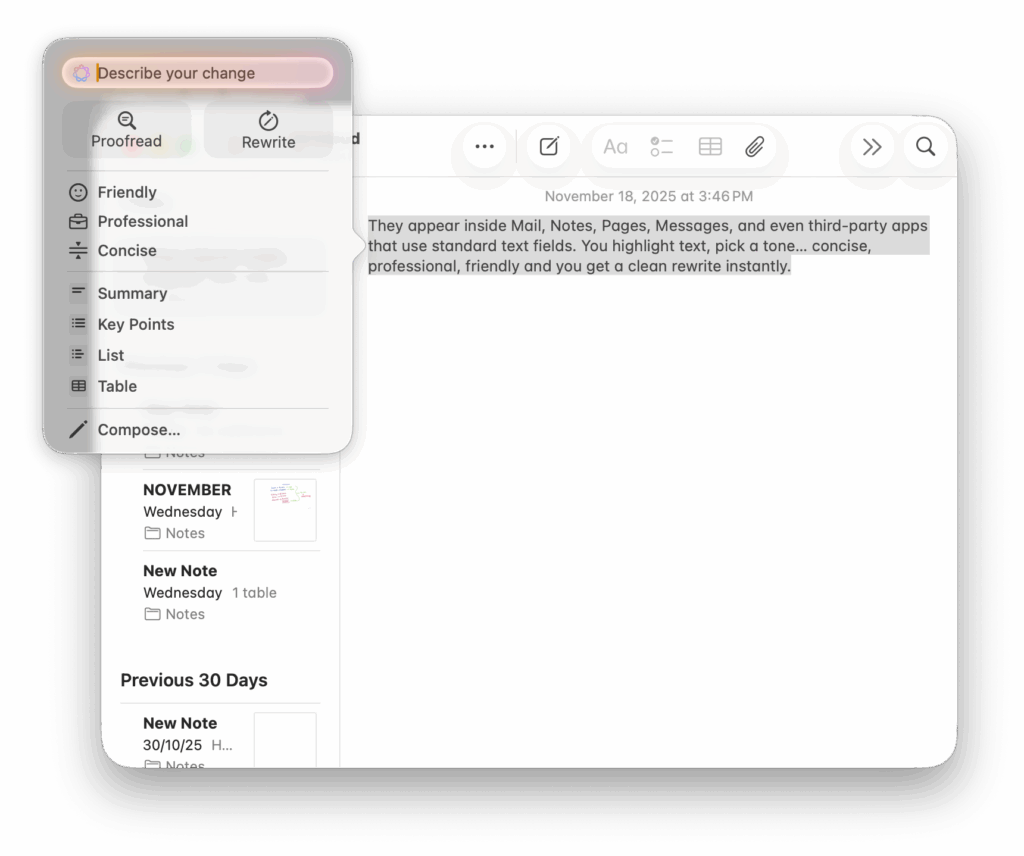Click the Proofread button
Screen dimensions: 1024x856
coord(126,130)
